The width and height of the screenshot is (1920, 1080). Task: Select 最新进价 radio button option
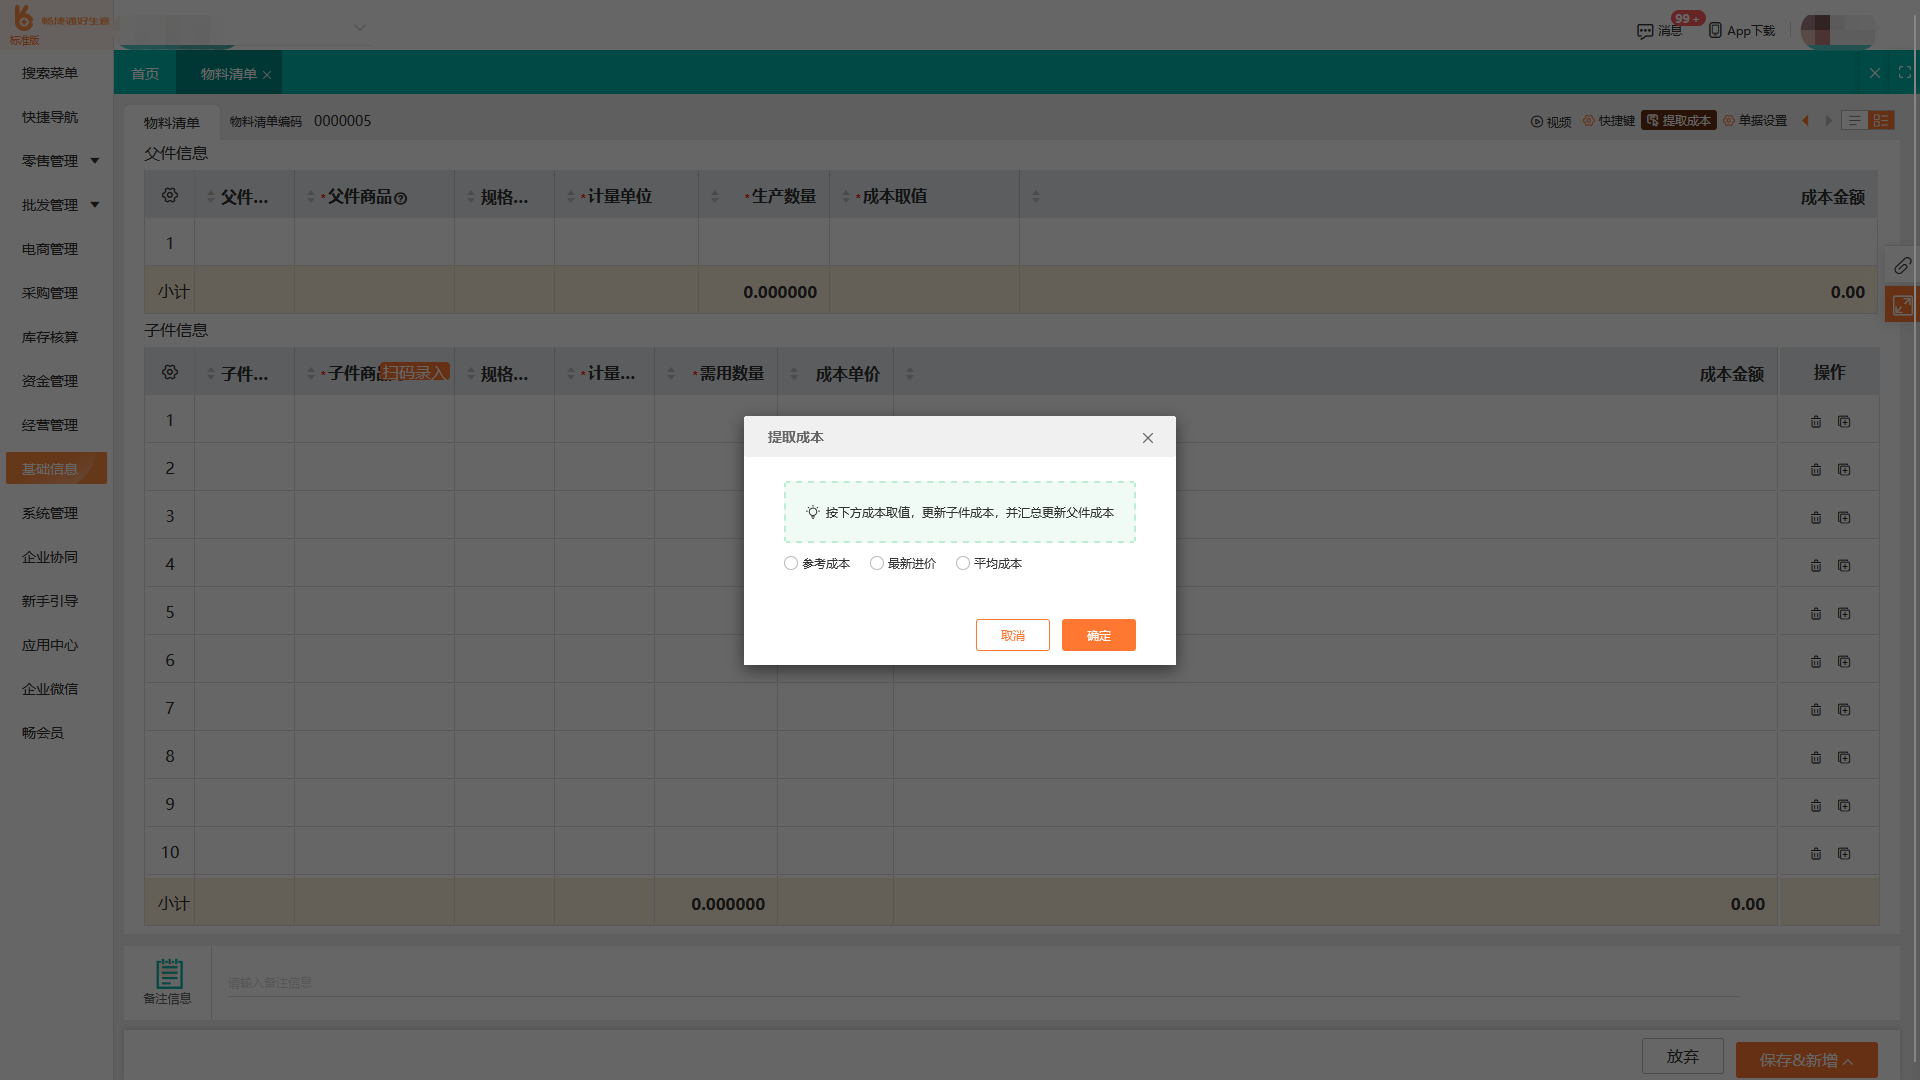tap(876, 563)
